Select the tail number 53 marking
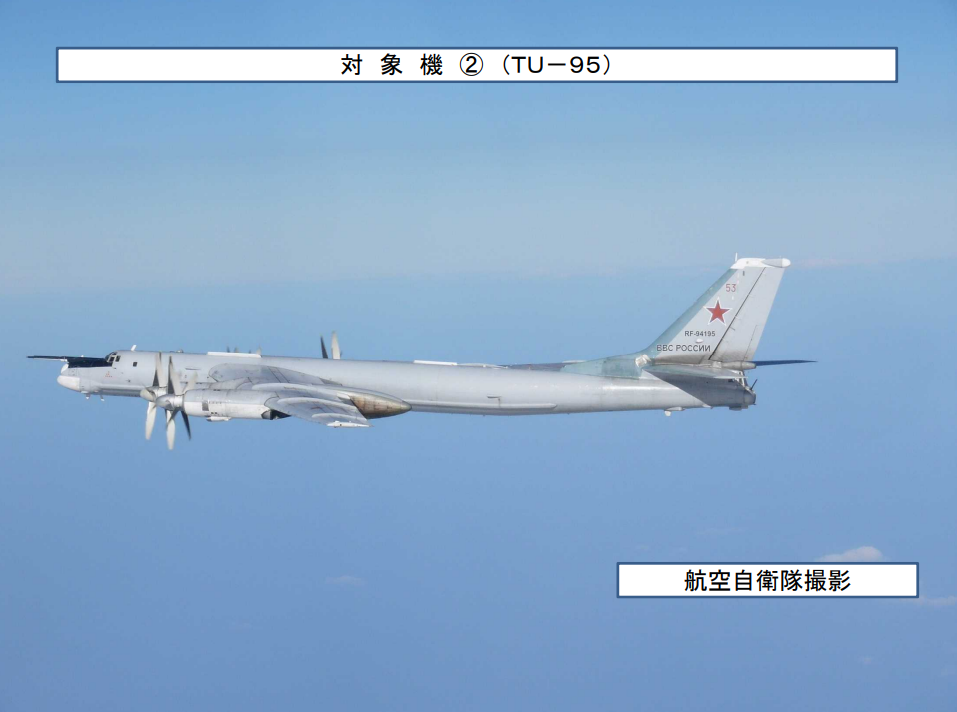Image resolution: width=957 pixels, height=712 pixels. click(731, 287)
